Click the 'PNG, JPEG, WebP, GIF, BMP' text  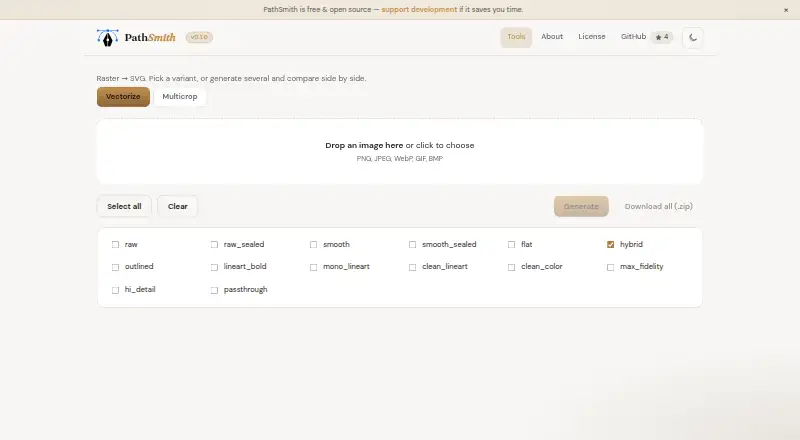tap(399, 159)
